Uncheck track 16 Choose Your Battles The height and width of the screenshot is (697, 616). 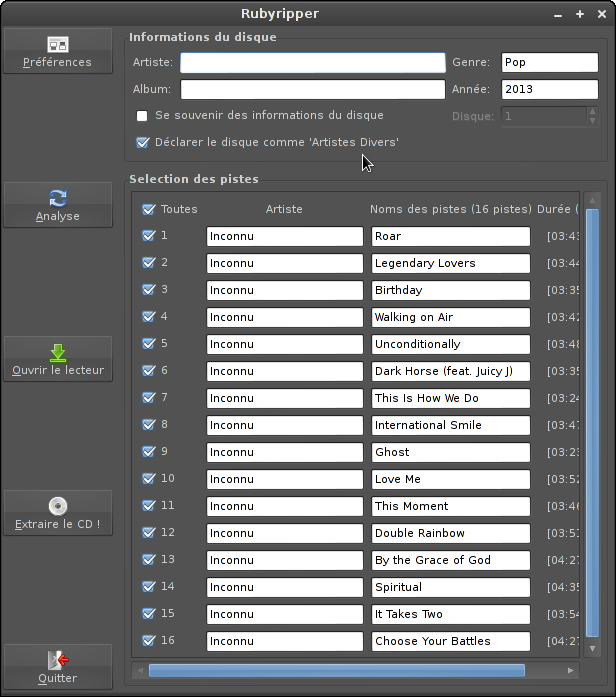[x=149, y=641]
